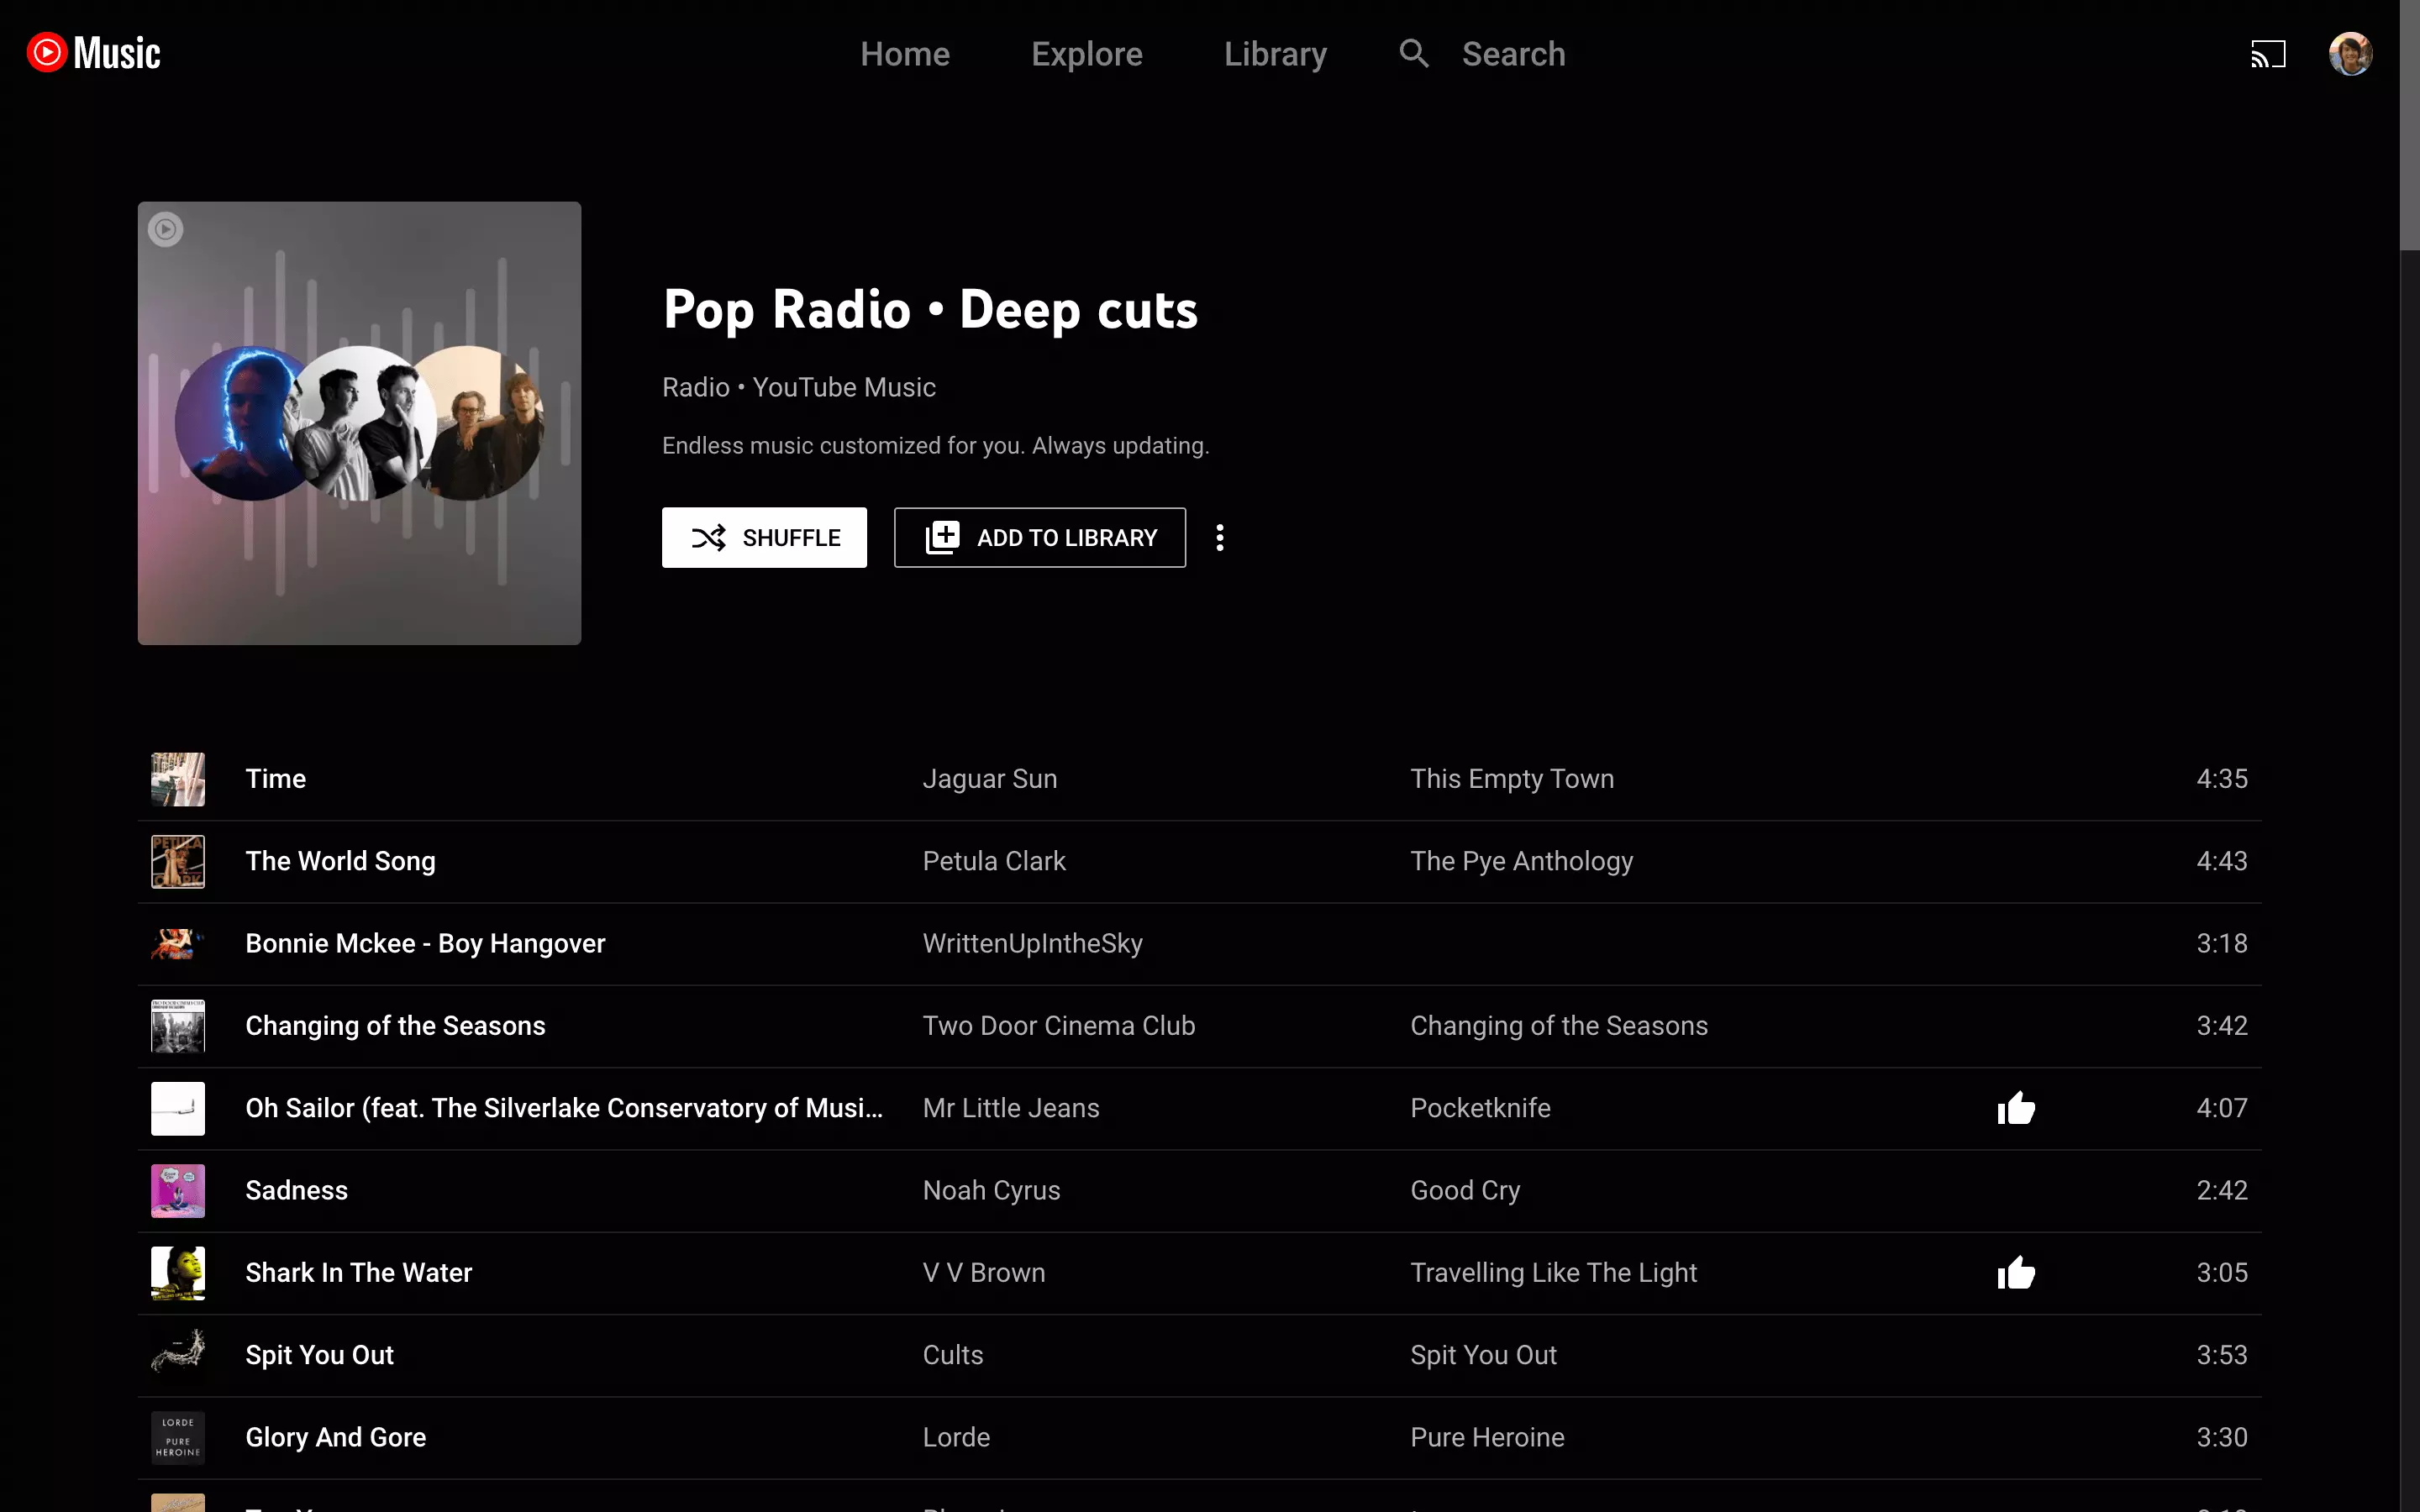The image size is (2420, 1512).
Task: Click the ADD TO LIBRARY button
Action: click(x=1040, y=537)
